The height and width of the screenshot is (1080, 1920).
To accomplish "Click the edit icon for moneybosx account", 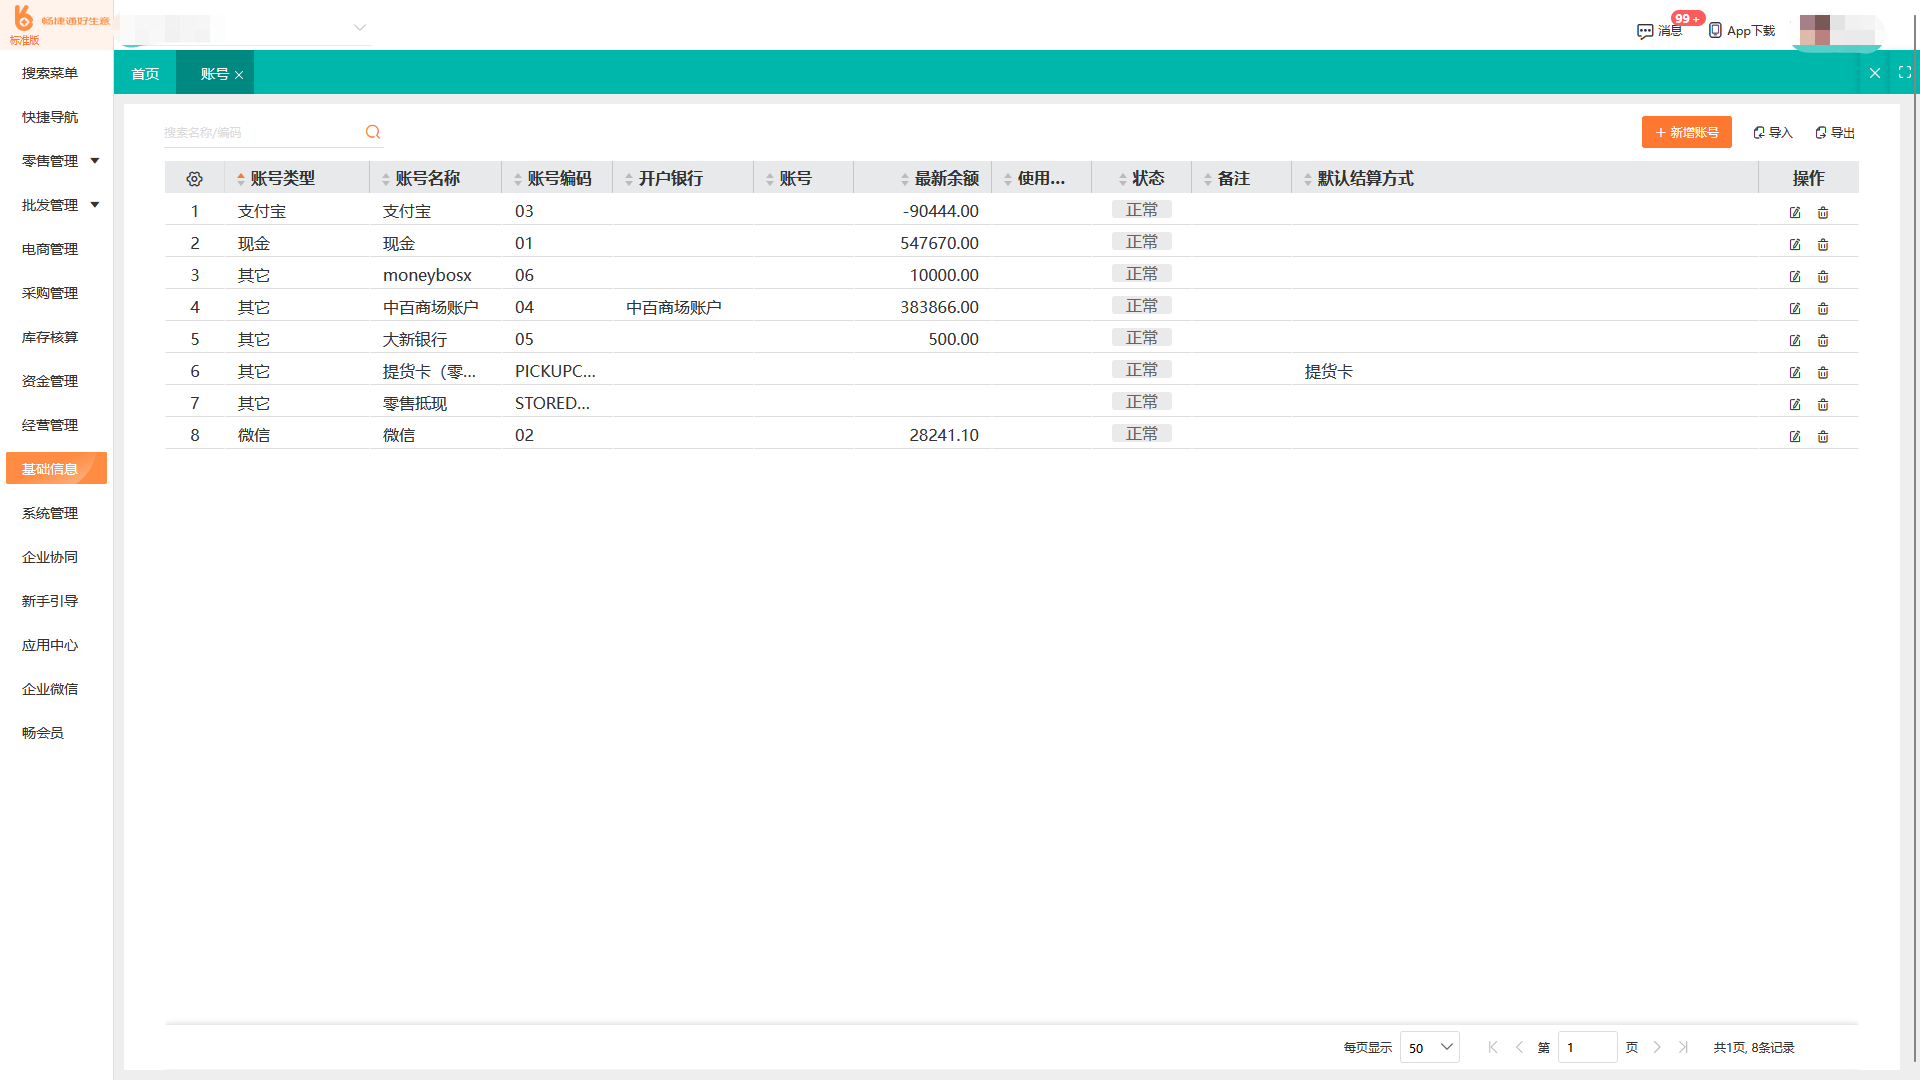I will (x=1796, y=274).
